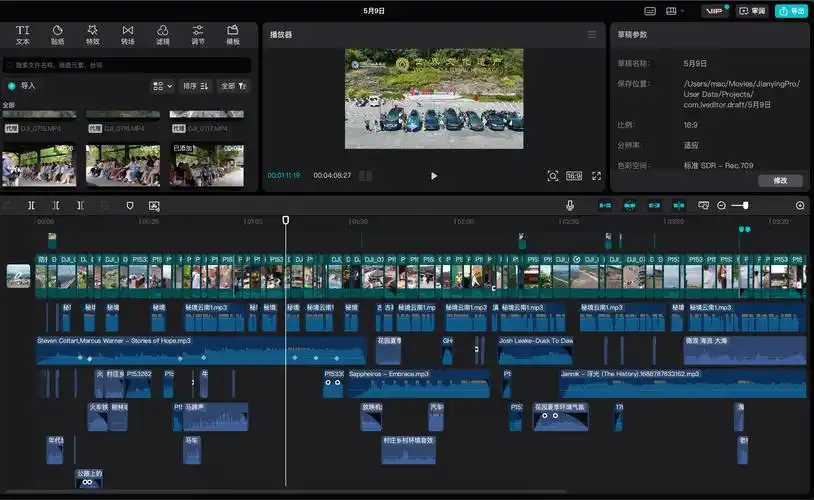Image resolution: width=814 pixels, height=500 pixels.
Task: Click the 修改 button in draft parameters
Action: [x=780, y=180]
